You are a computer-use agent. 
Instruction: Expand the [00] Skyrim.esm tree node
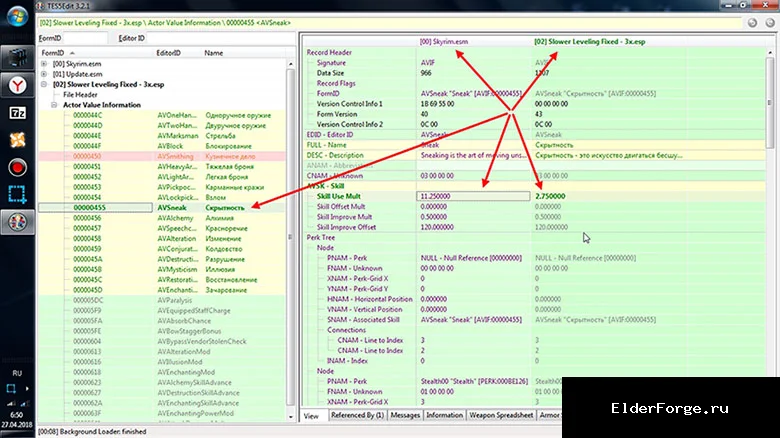pyautogui.click(x=44, y=63)
